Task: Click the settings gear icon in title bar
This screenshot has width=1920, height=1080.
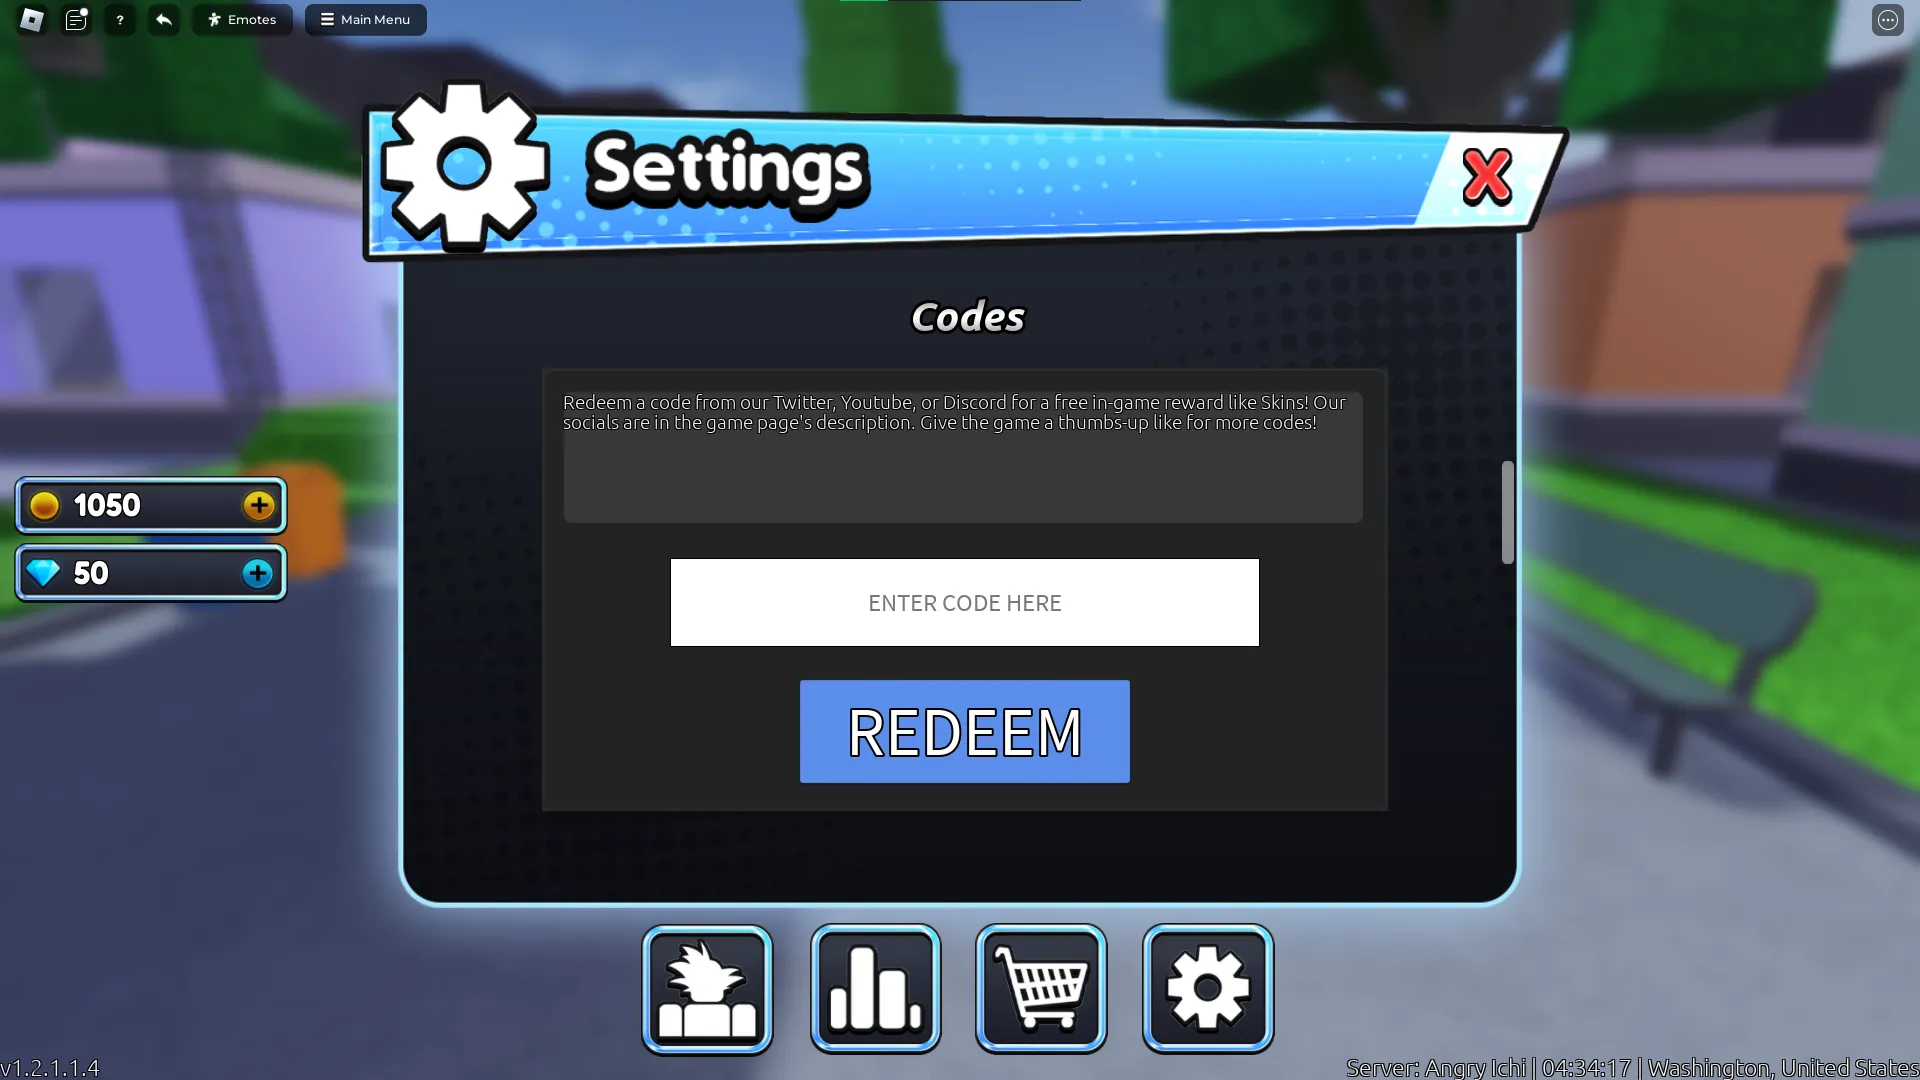Action: click(465, 169)
